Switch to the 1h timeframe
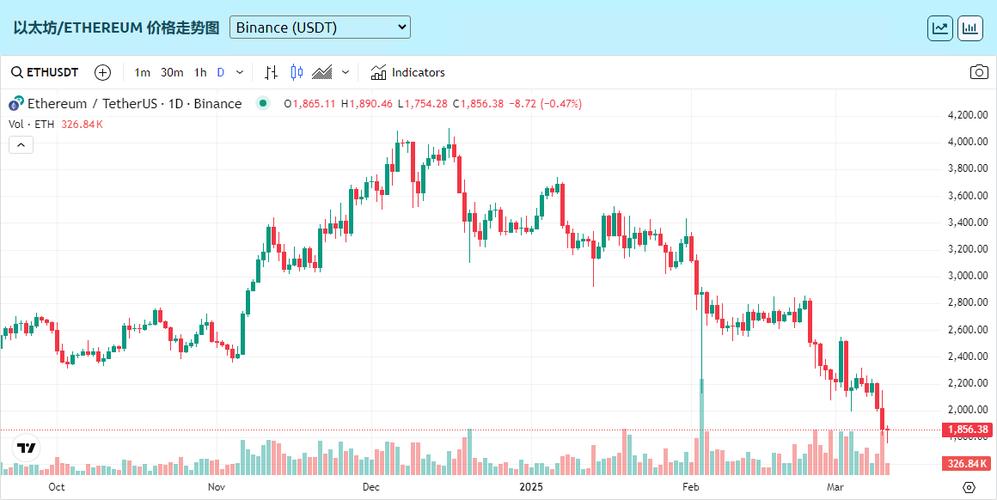 [201, 72]
